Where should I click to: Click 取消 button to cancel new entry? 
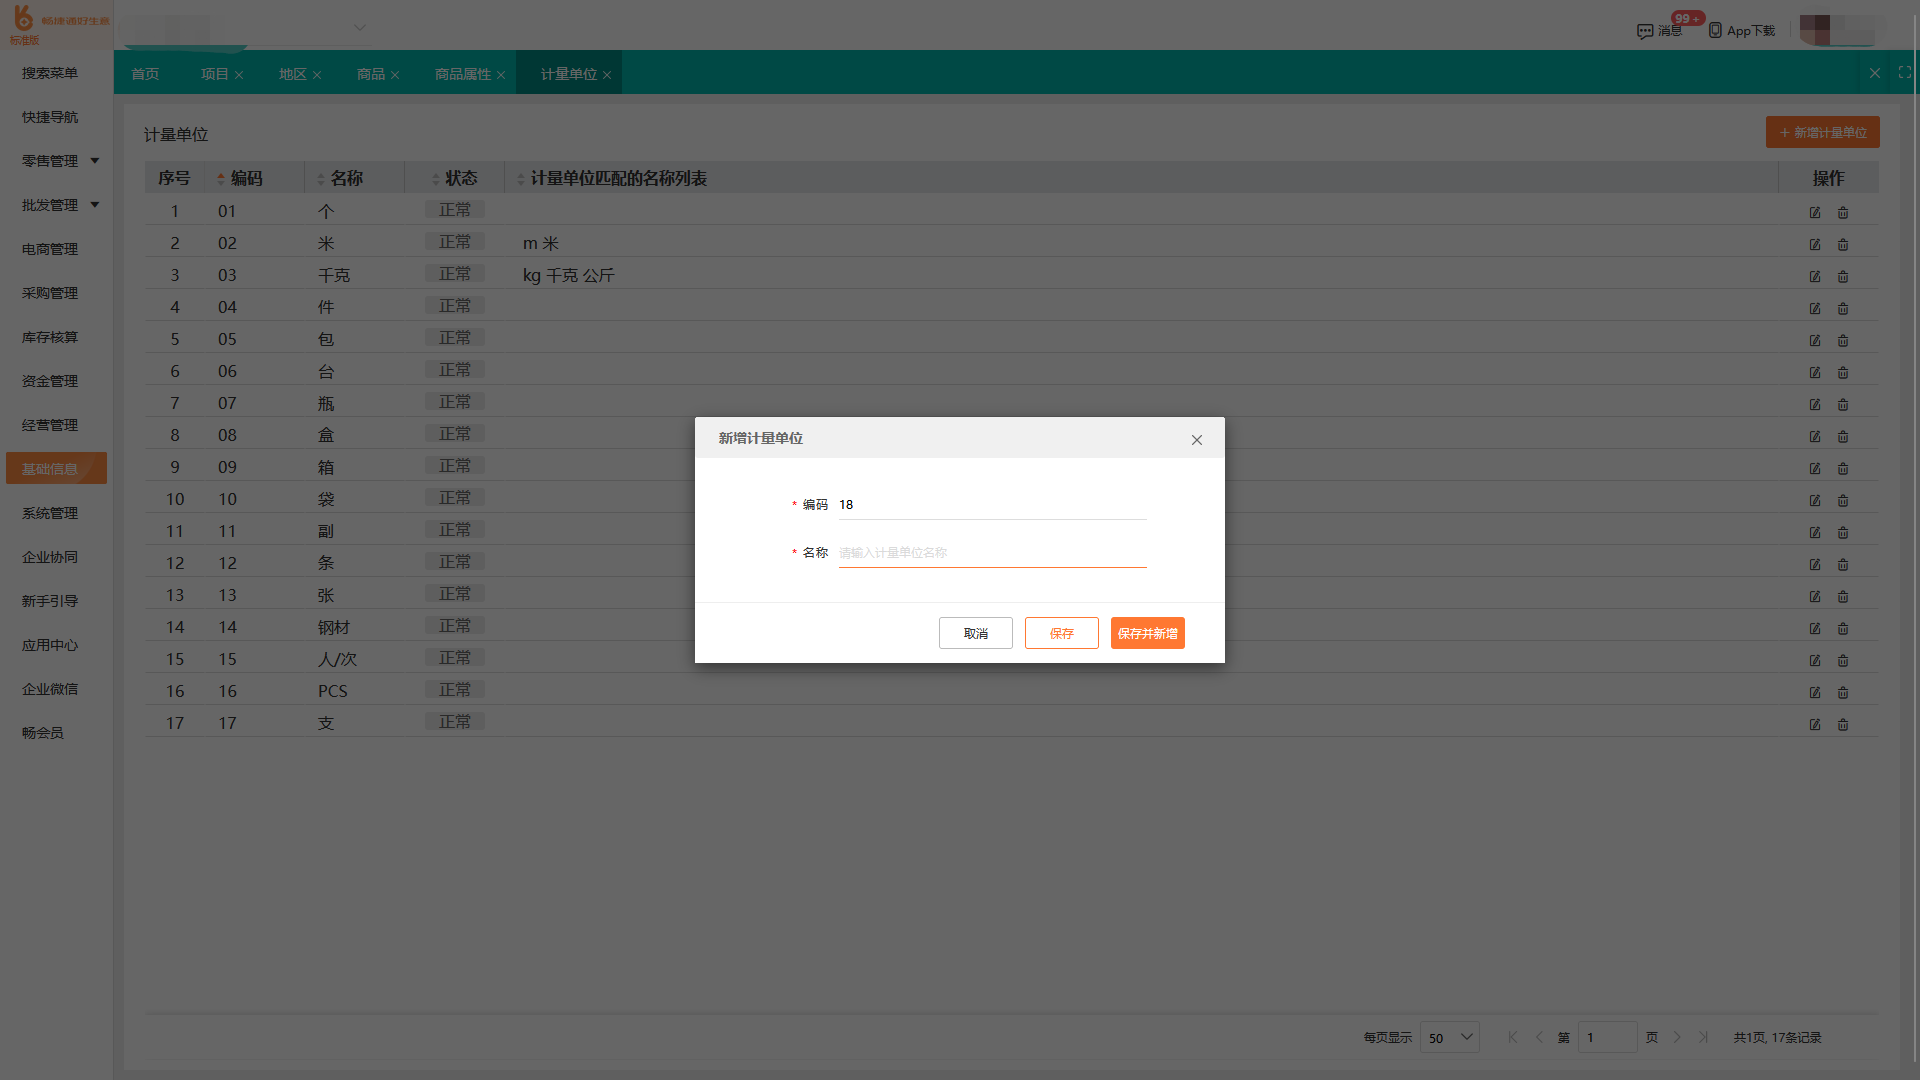(x=976, y=633)
